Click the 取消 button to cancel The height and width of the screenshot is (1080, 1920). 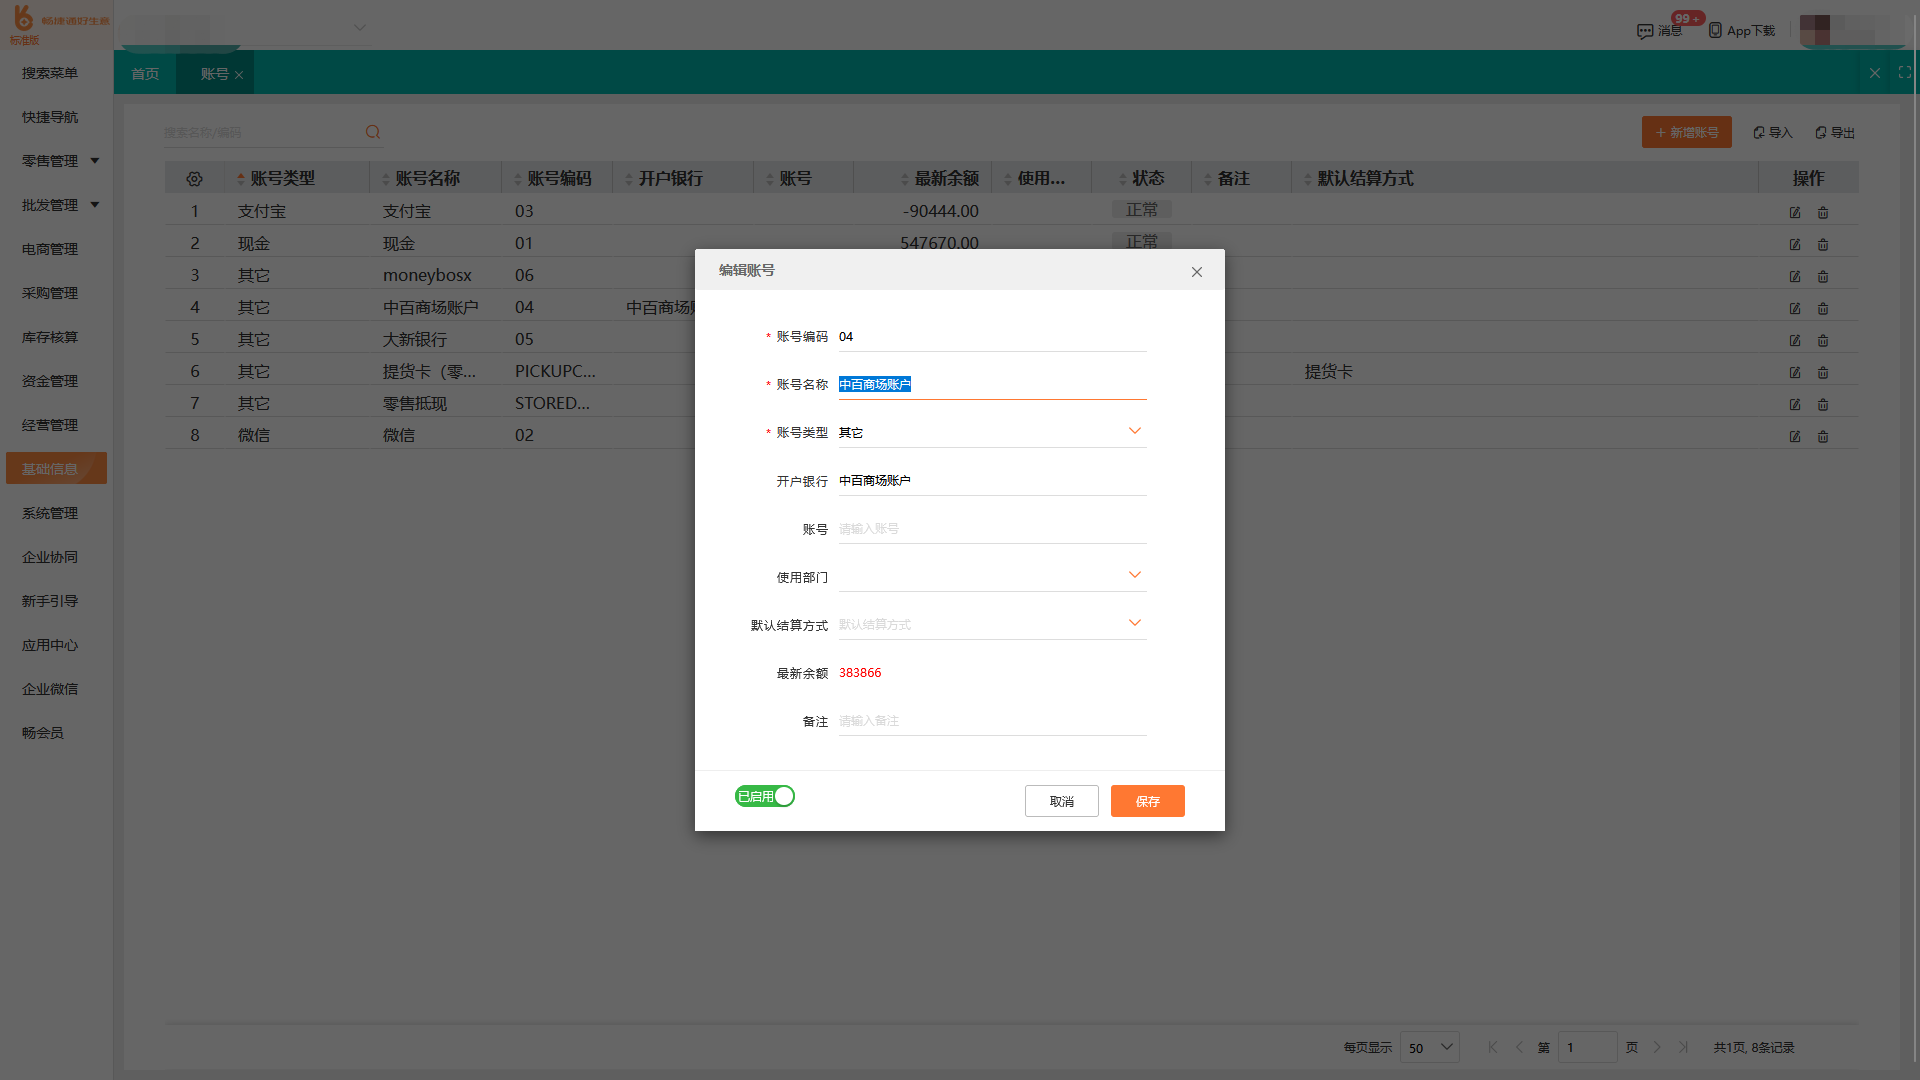pyautogui.click(x=1062, y=800)
